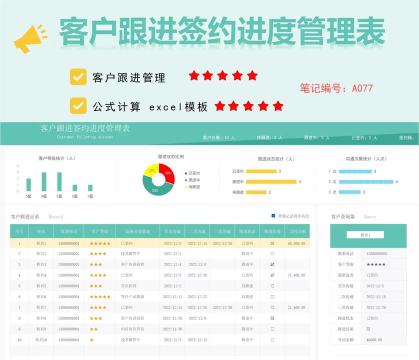Click the 序号 column header
The image size is (419, 360).
coord(19,231)
